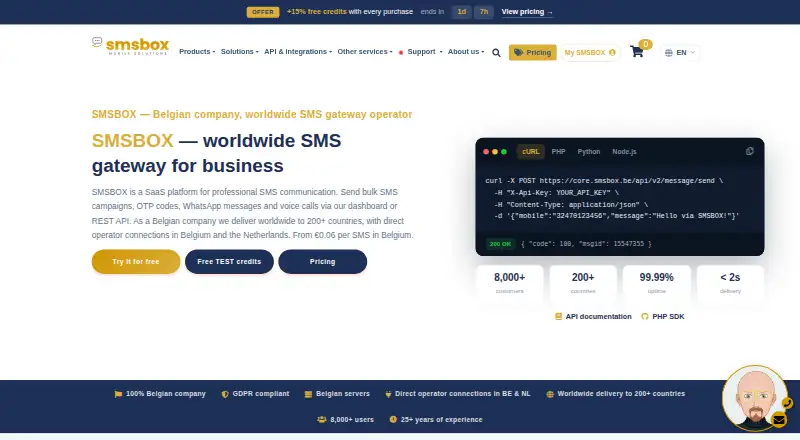Click the yellow Pricing button in navbar

click(533, 52)
